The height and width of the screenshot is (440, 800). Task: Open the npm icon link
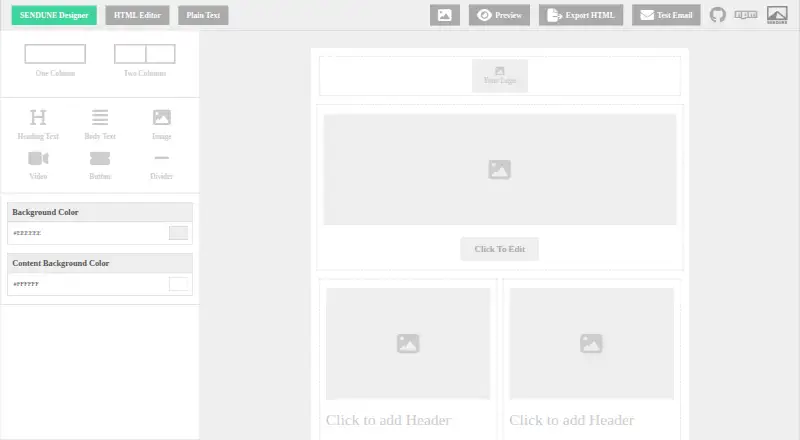pyautogui.click(x=745, y=15)
